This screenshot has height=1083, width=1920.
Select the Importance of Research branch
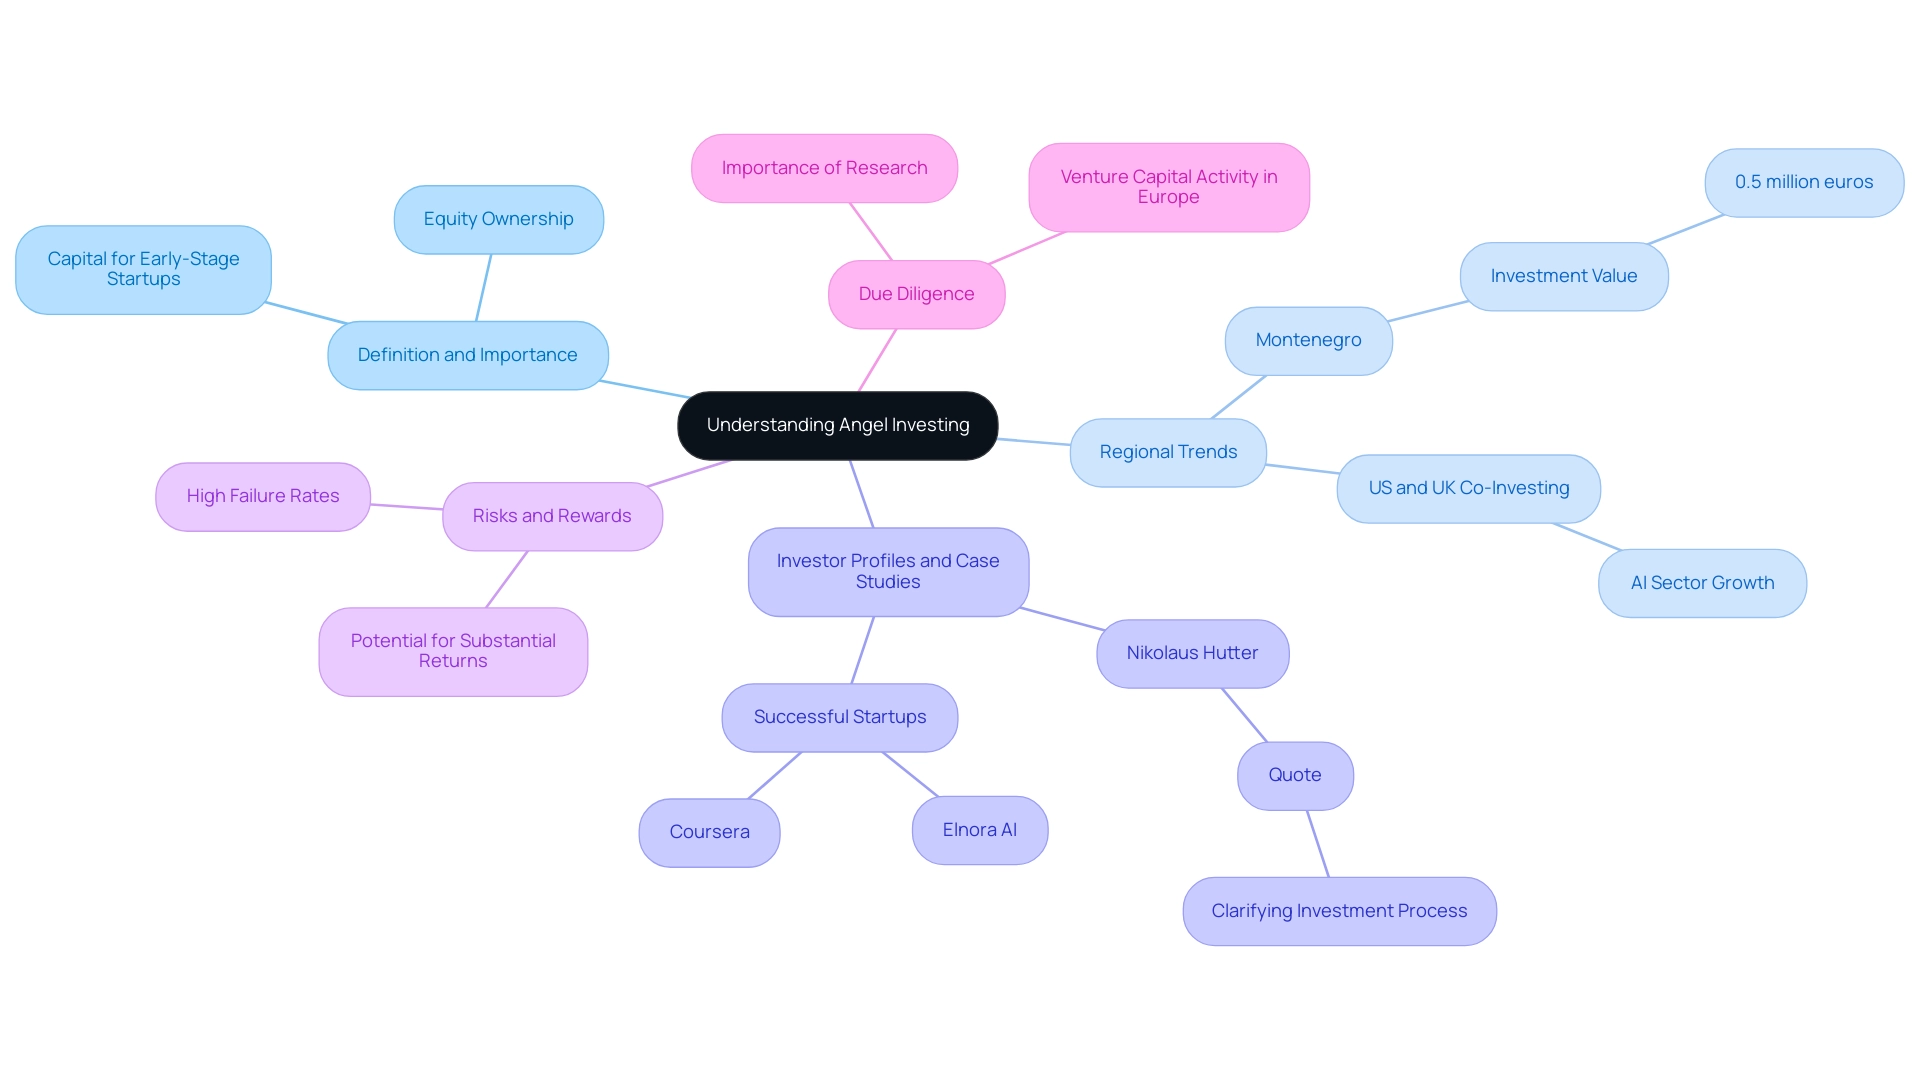(x=823, y=166)
